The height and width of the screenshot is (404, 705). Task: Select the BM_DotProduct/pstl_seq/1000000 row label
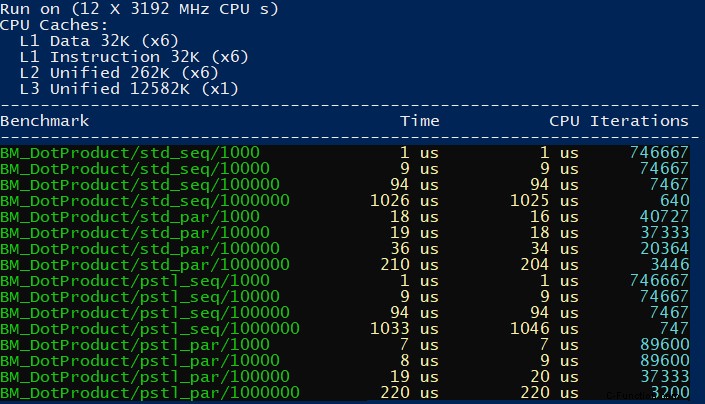coord(150,329)
